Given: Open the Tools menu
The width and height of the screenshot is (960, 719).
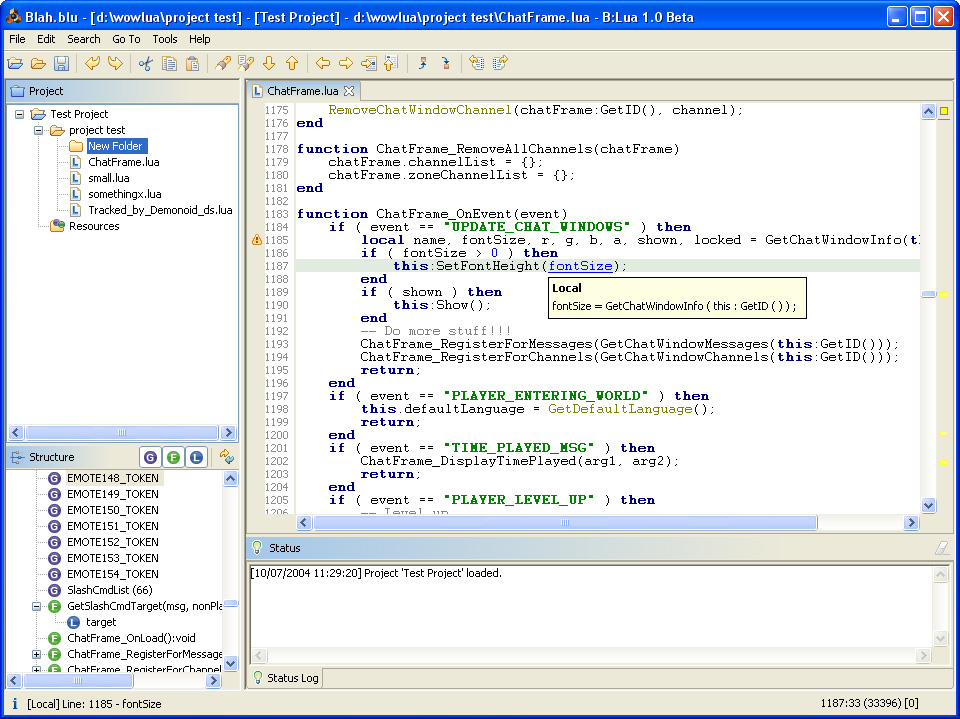Looking at the screenshot, I should tap(165, 39).
